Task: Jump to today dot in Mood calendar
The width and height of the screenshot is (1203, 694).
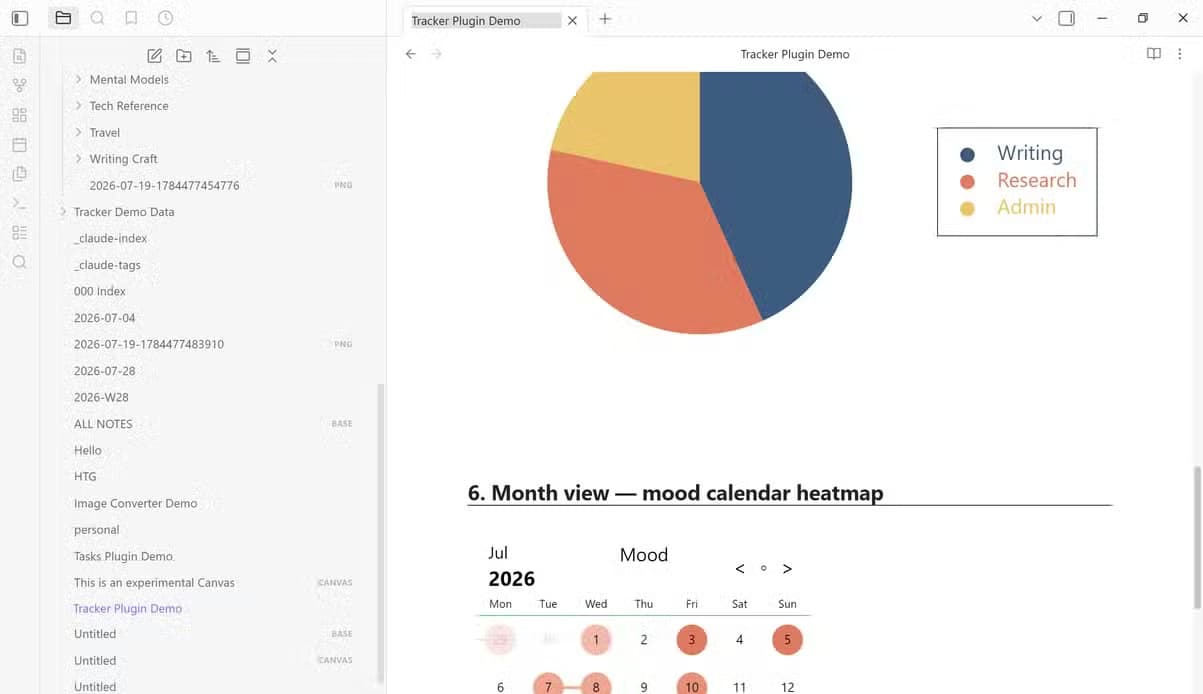Action: 764,568
